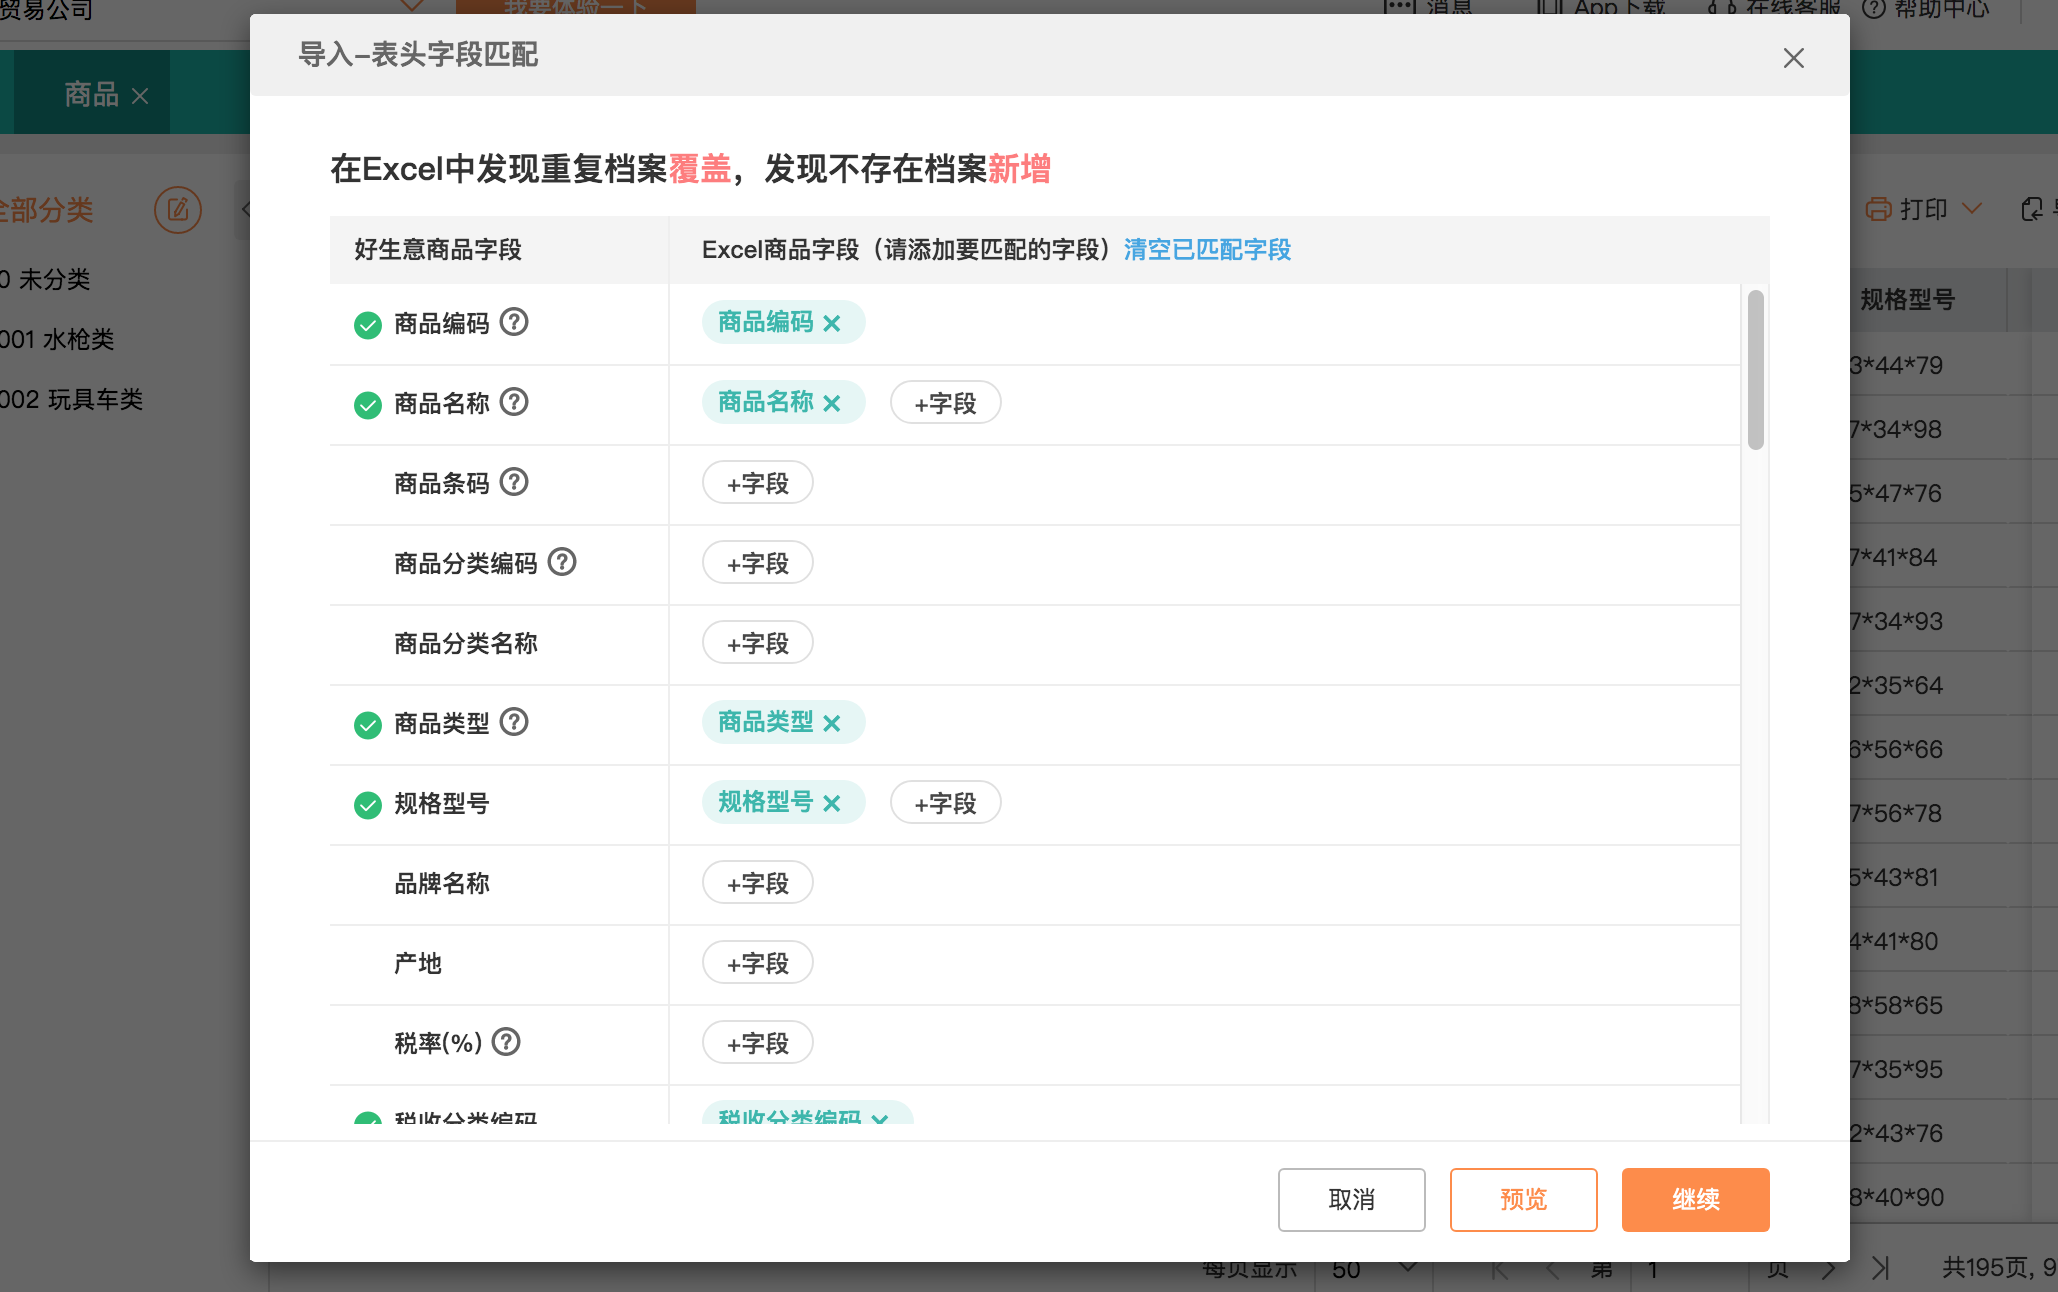Click 继续 button to proceed
The width and height of the screenshot is (2058, 1292).
[1696, 1200]
